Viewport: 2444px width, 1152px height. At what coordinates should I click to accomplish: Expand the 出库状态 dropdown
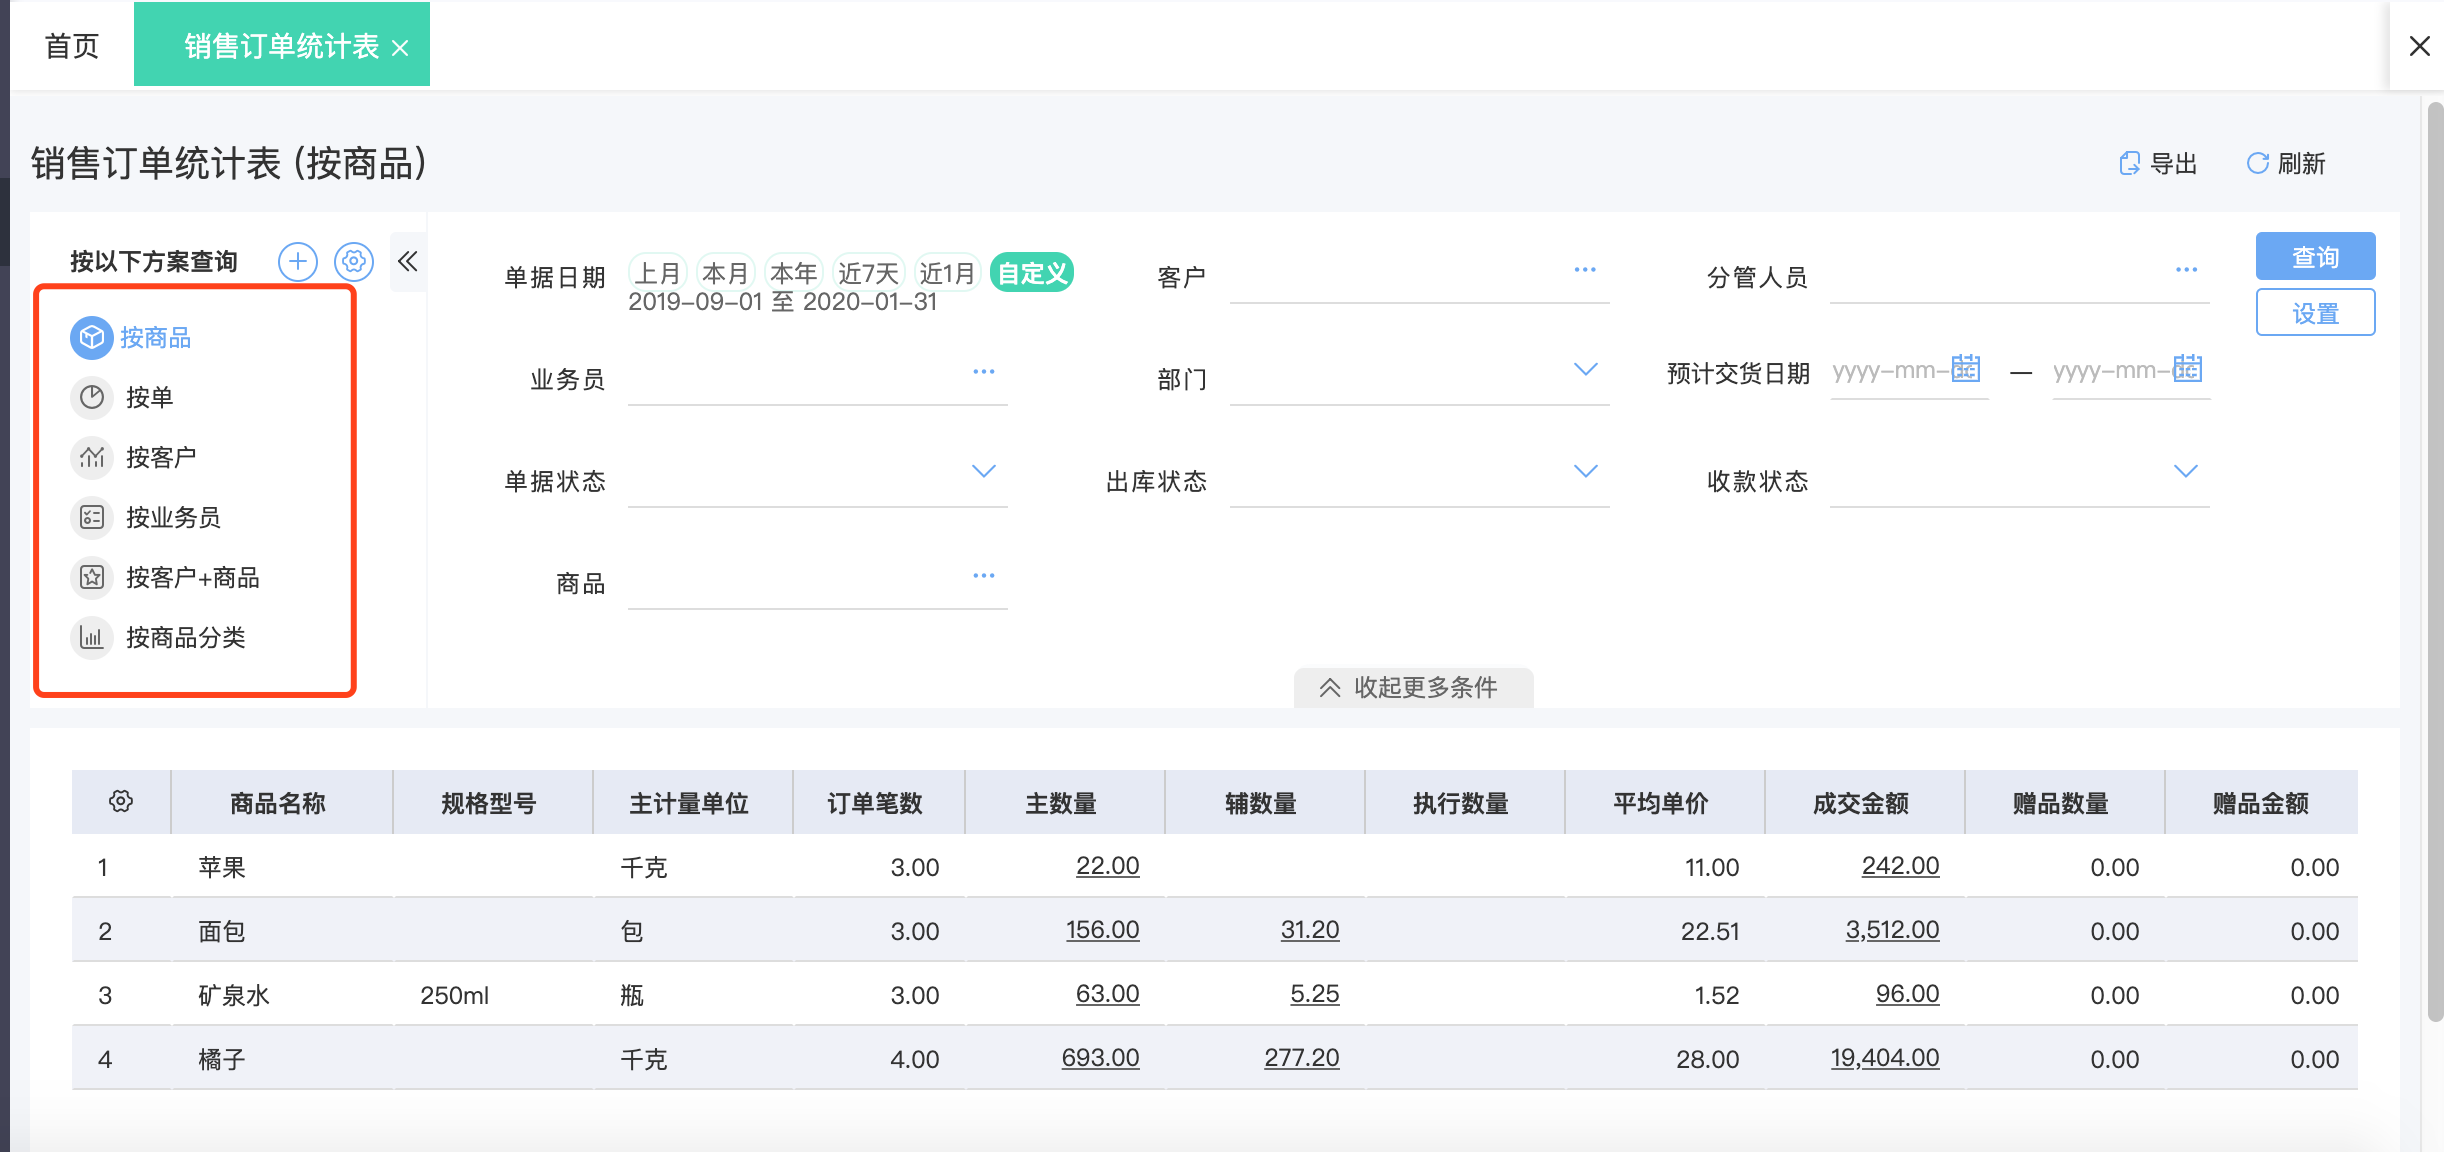click(1588, 475)
